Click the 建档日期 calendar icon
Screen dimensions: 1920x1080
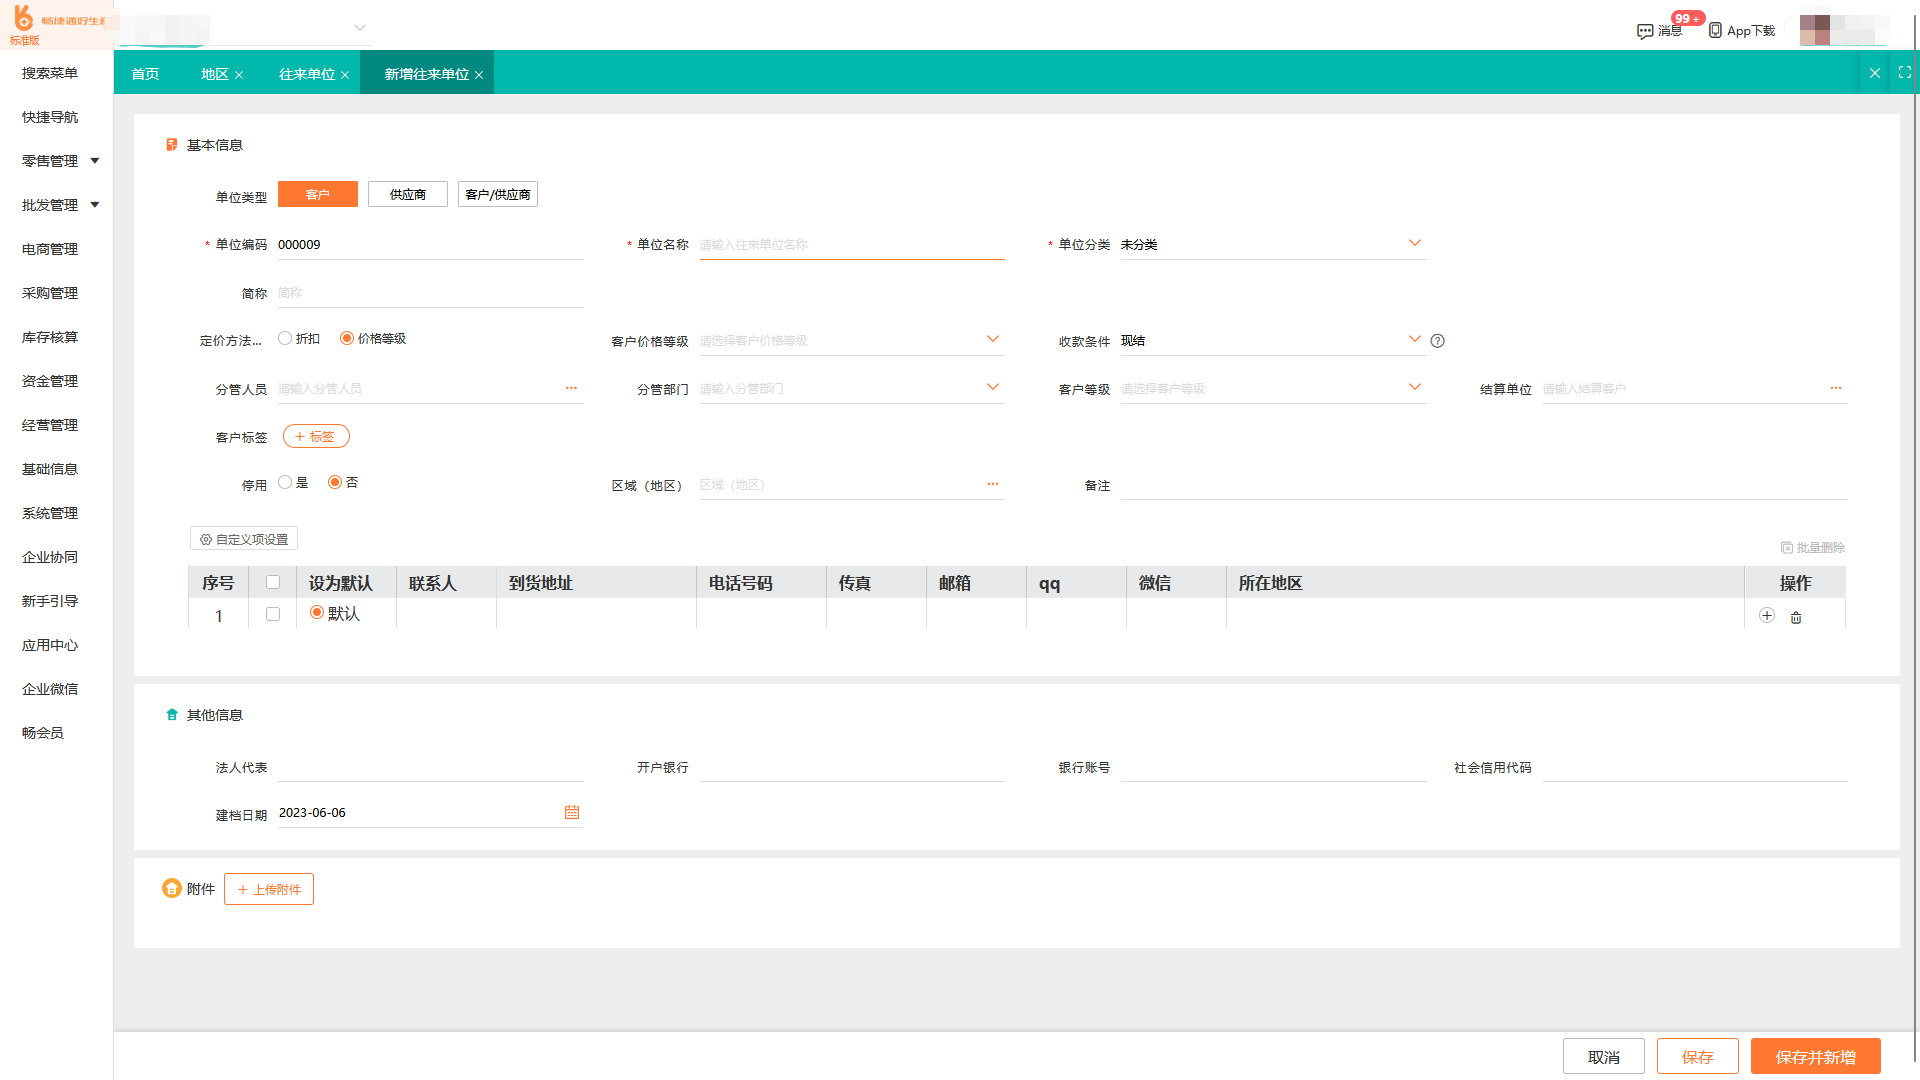point(572,812)
